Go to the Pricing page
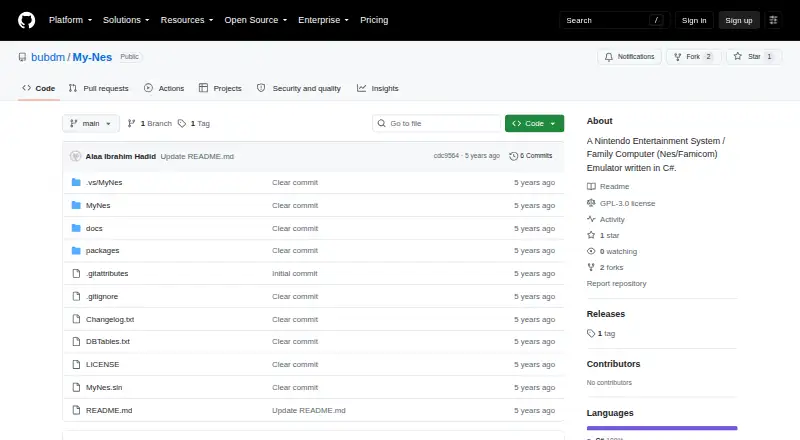 [374, 20]
